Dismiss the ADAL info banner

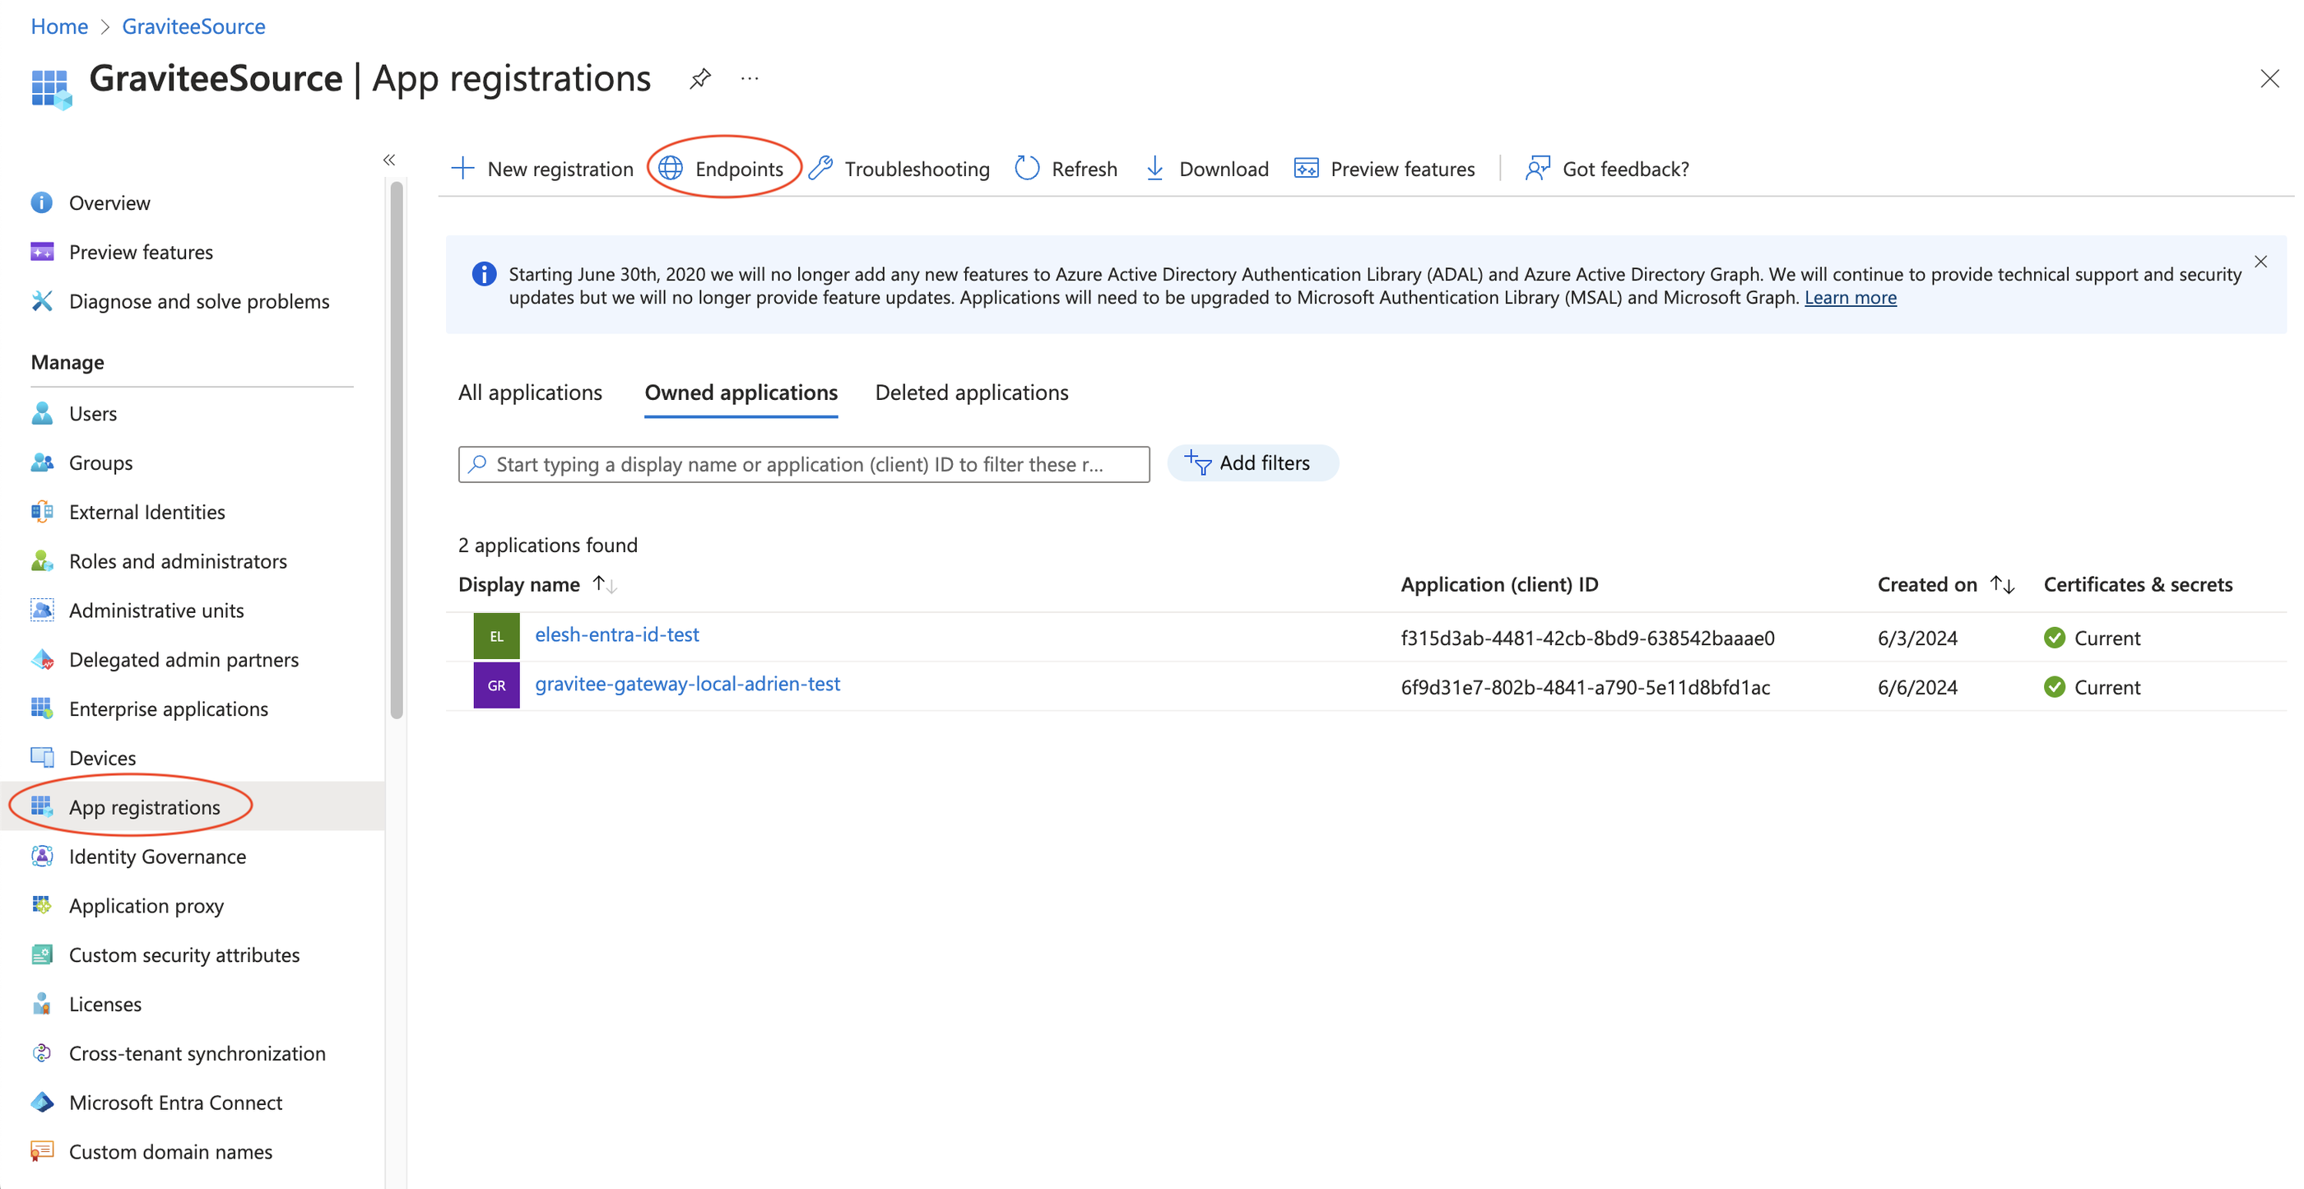pyautogui.click(x=2261, y=261)
